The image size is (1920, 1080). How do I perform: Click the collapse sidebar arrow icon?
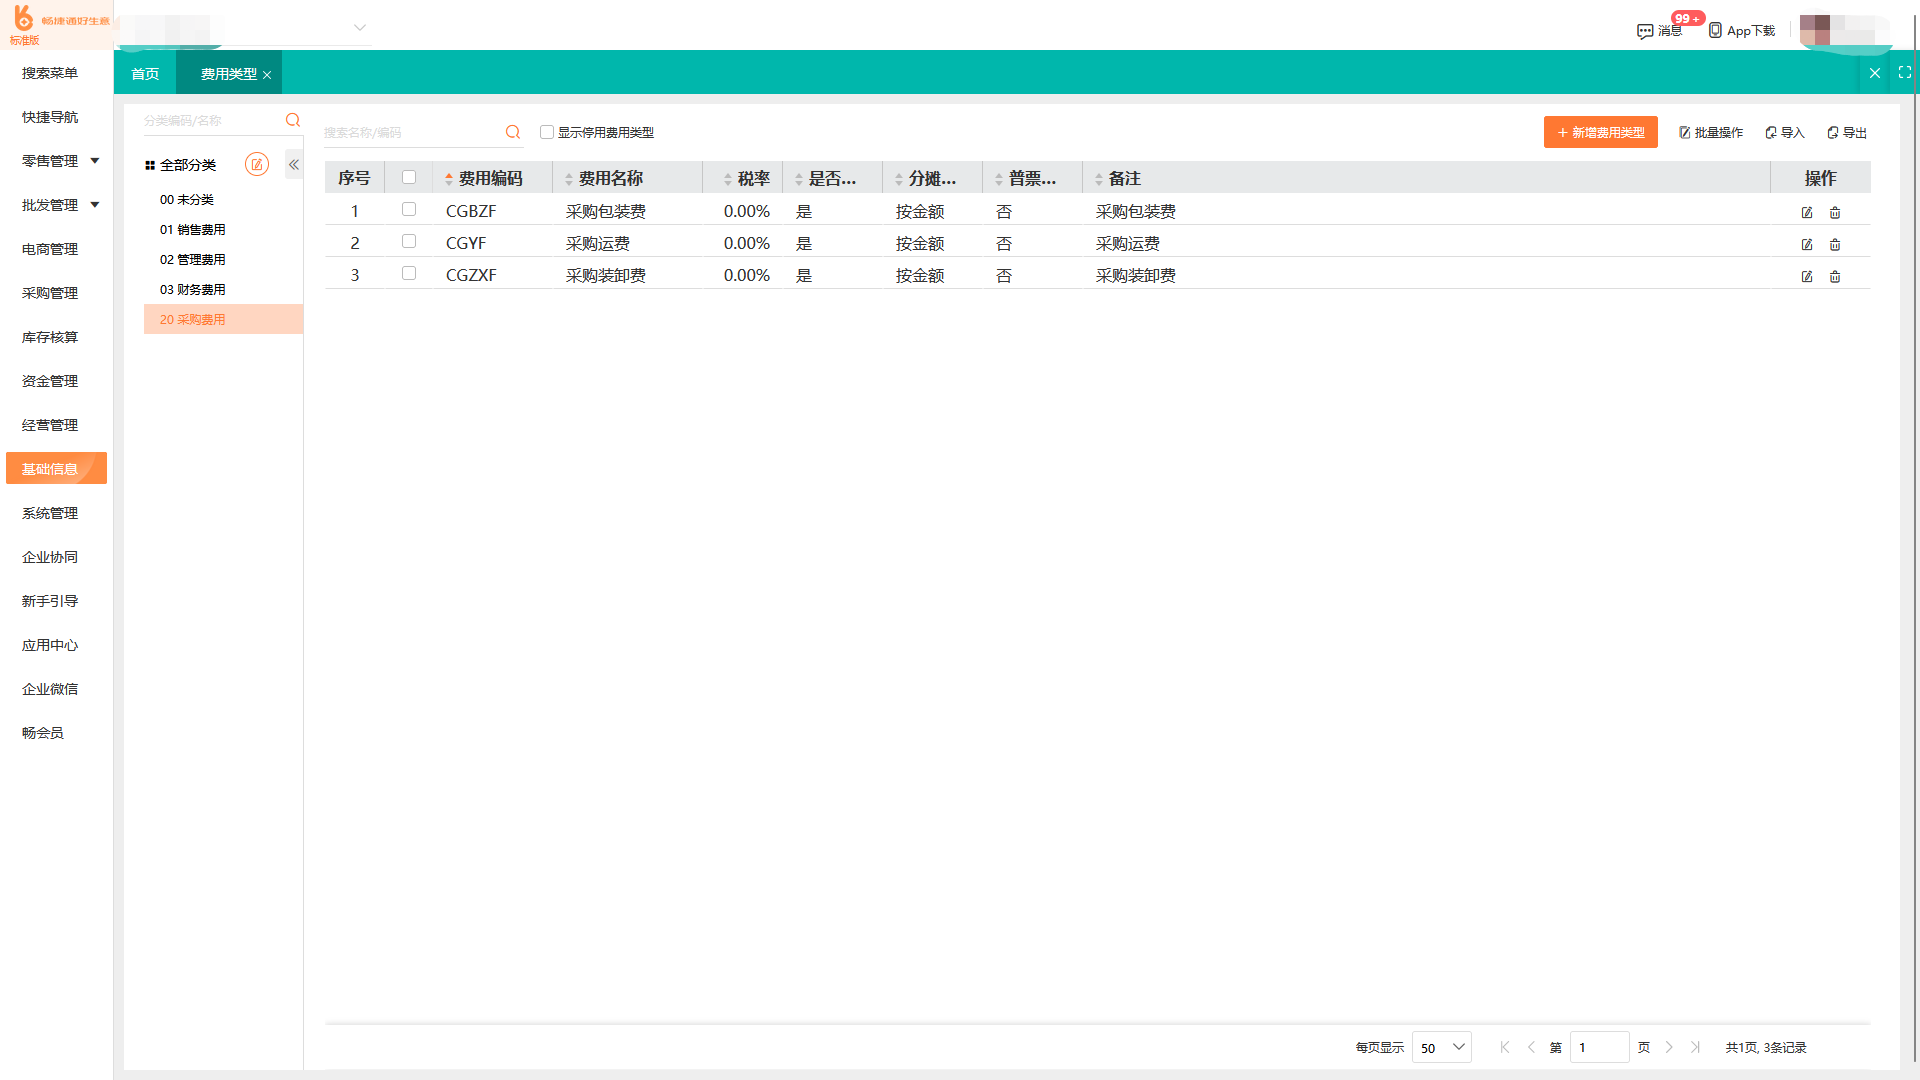click(293, 164)
